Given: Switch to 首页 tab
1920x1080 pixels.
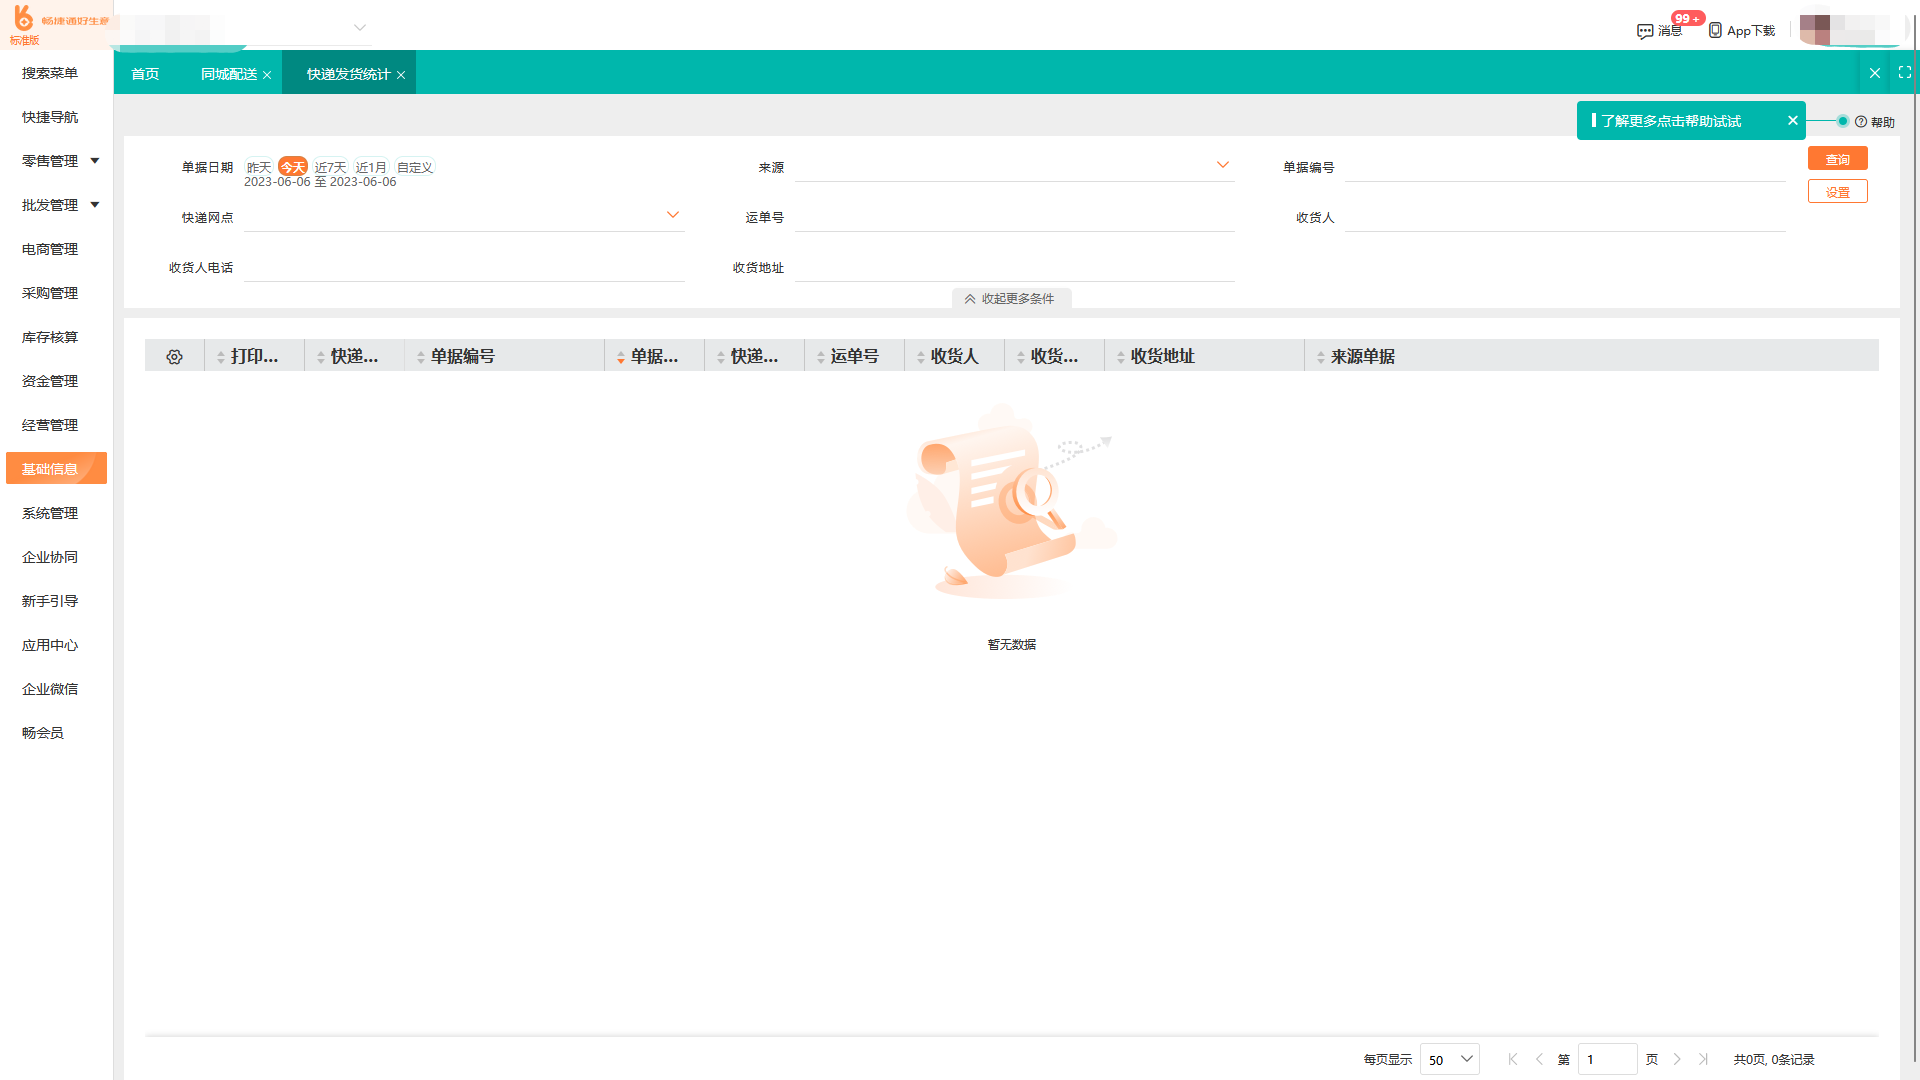Looking at the screenshot, I should (144, 73).
